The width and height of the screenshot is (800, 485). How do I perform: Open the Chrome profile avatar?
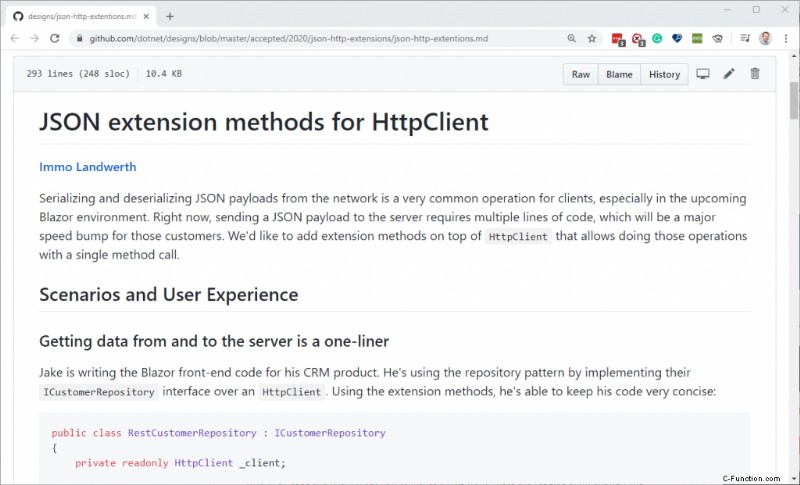tap(765, 38)
